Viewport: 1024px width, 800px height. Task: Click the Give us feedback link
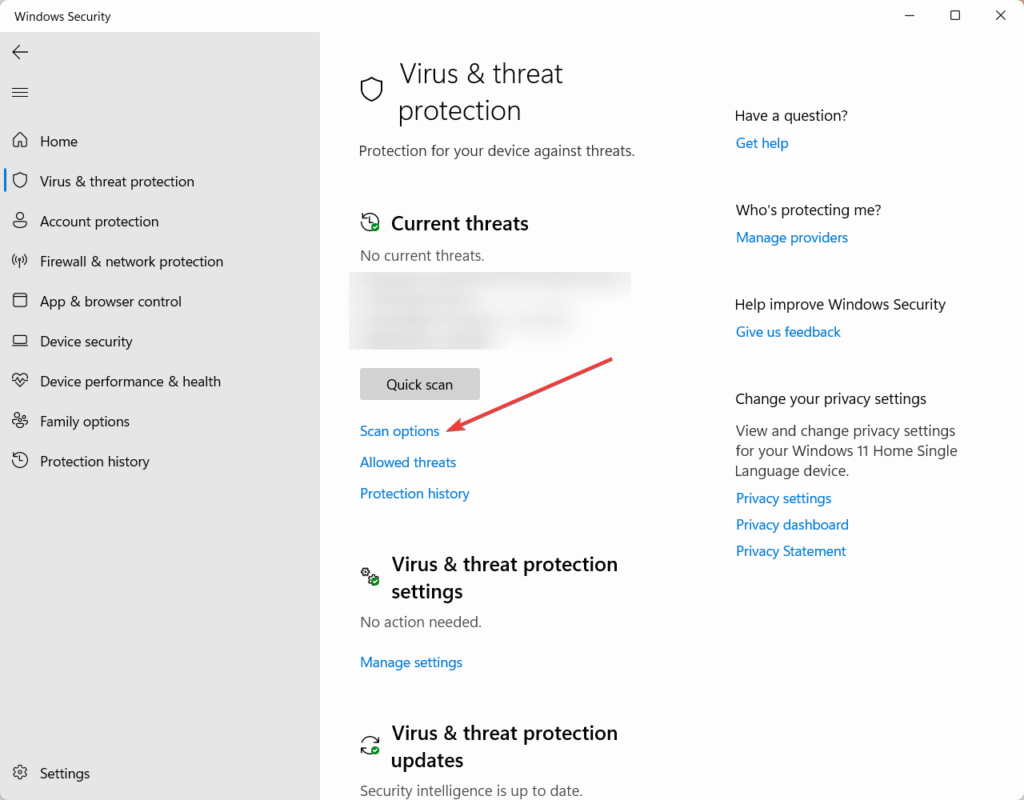click(x=788, y=331)
